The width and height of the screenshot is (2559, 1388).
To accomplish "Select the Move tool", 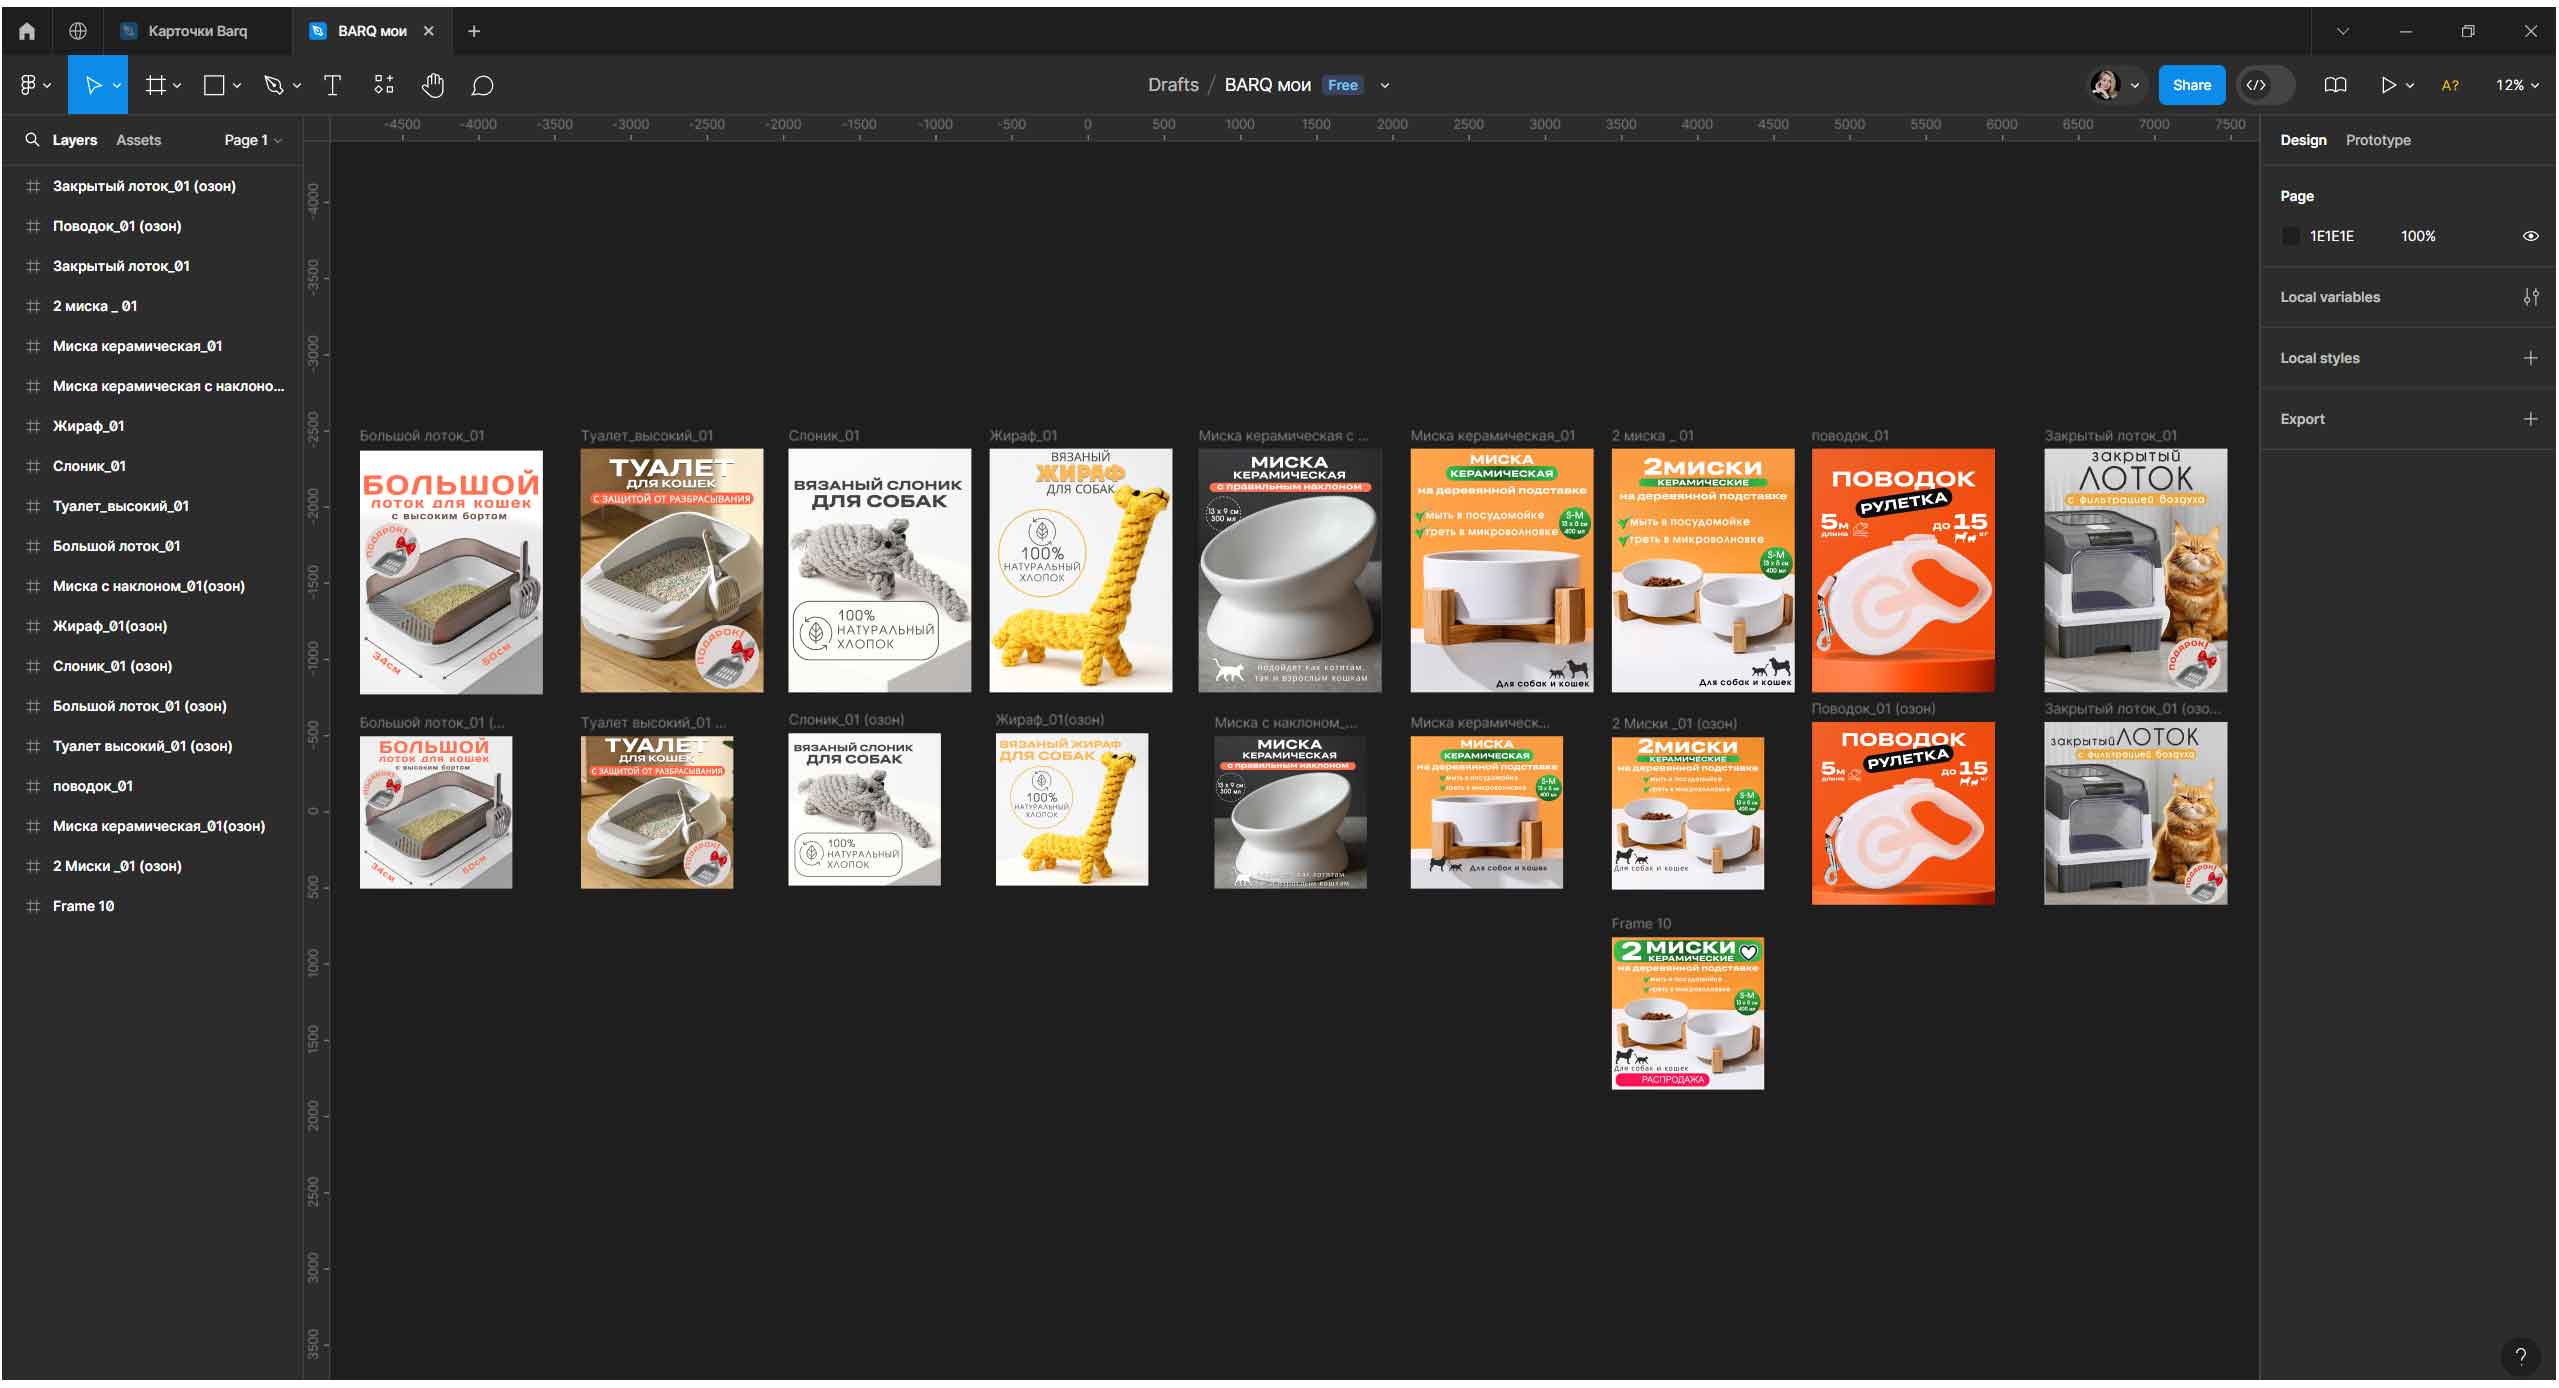I will 96,84.
